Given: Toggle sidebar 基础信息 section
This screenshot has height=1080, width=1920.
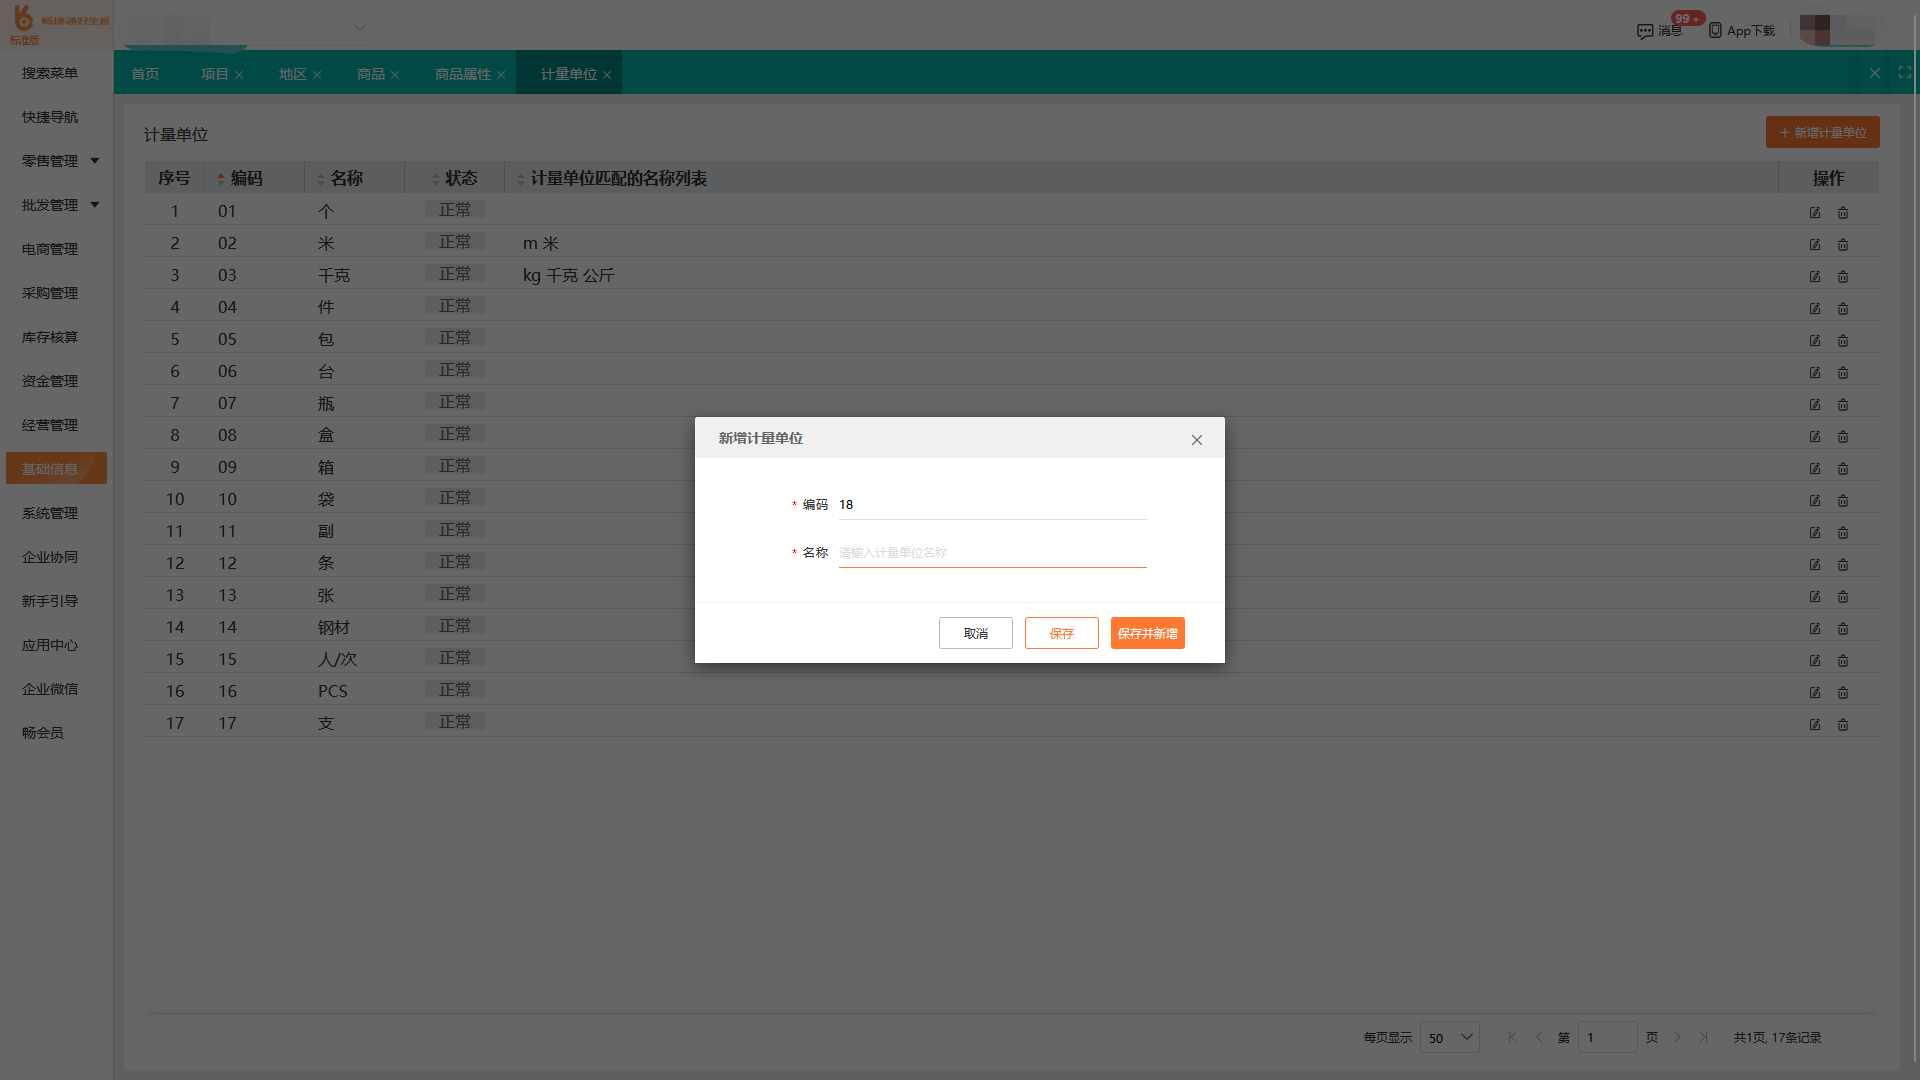Looking at the screenshot, I should point(55,468).
